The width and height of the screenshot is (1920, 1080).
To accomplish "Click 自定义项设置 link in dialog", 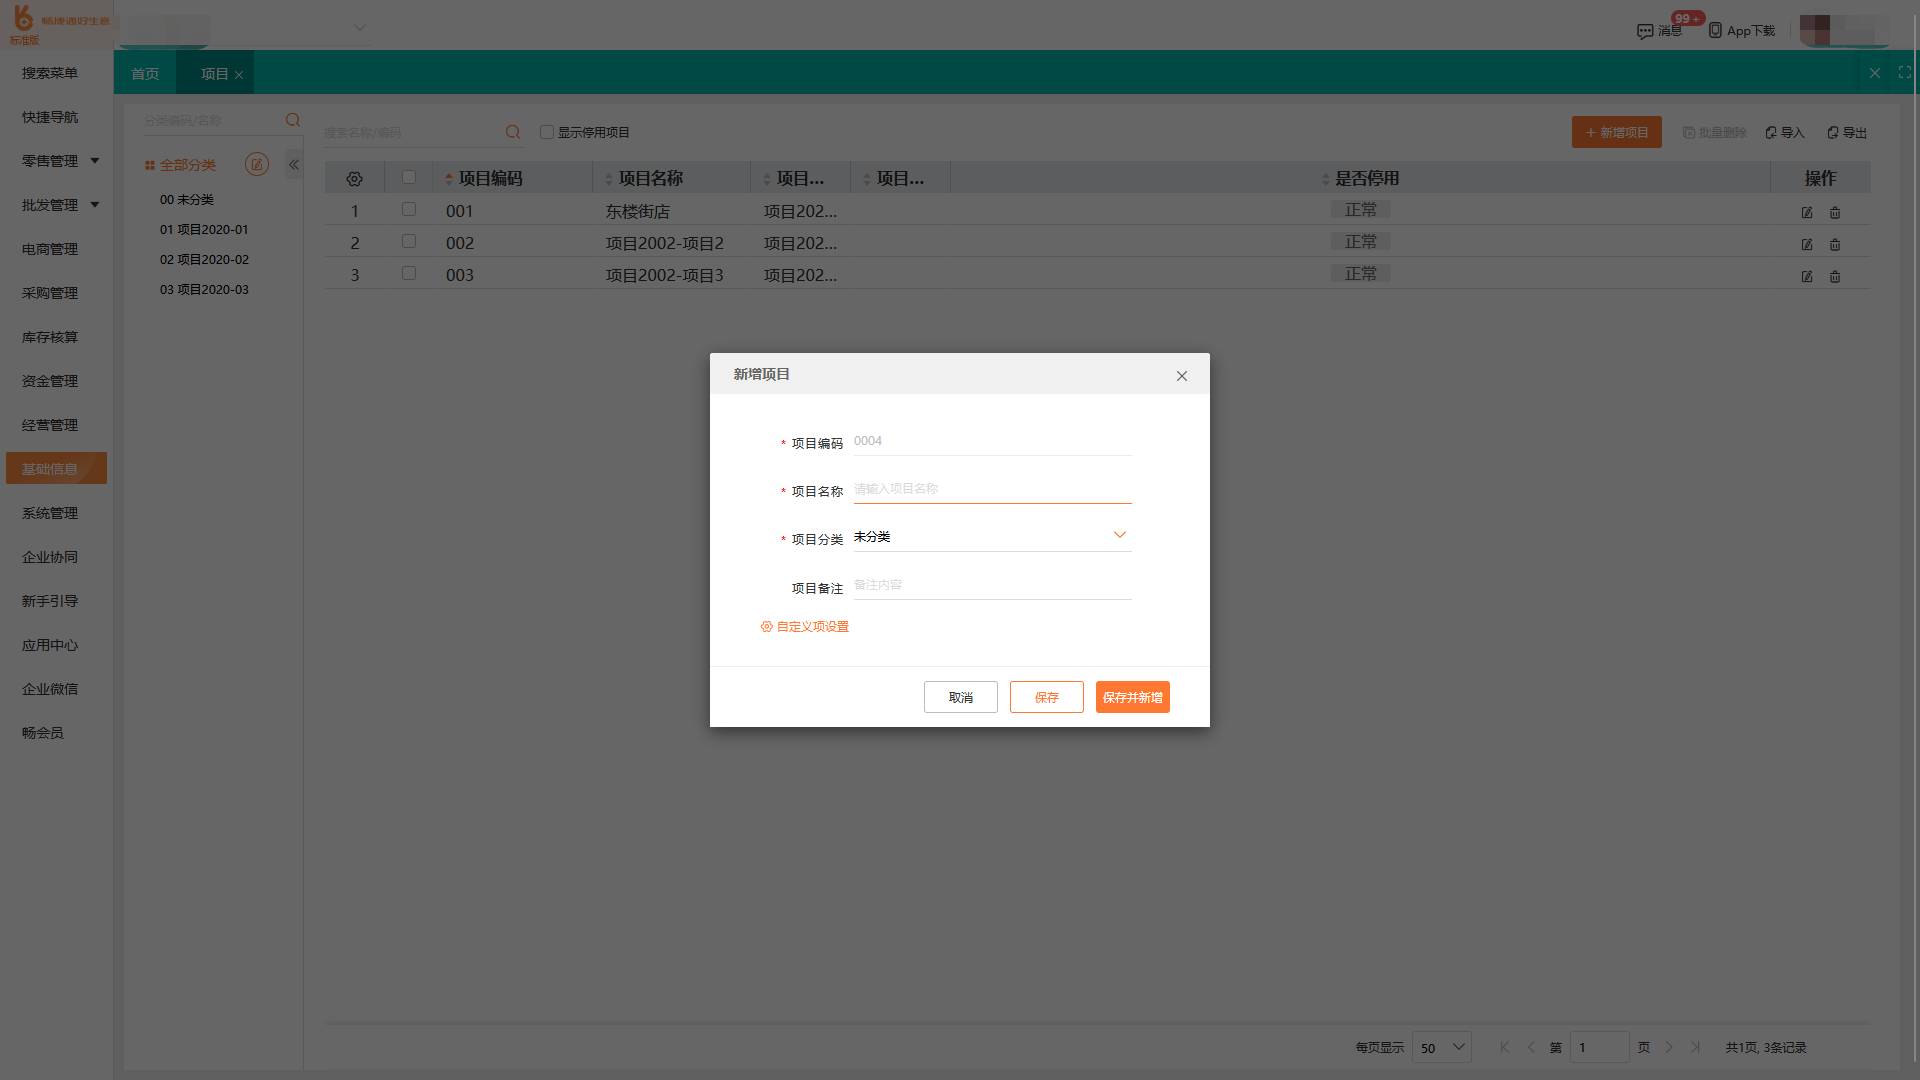I will coord(804,626).
